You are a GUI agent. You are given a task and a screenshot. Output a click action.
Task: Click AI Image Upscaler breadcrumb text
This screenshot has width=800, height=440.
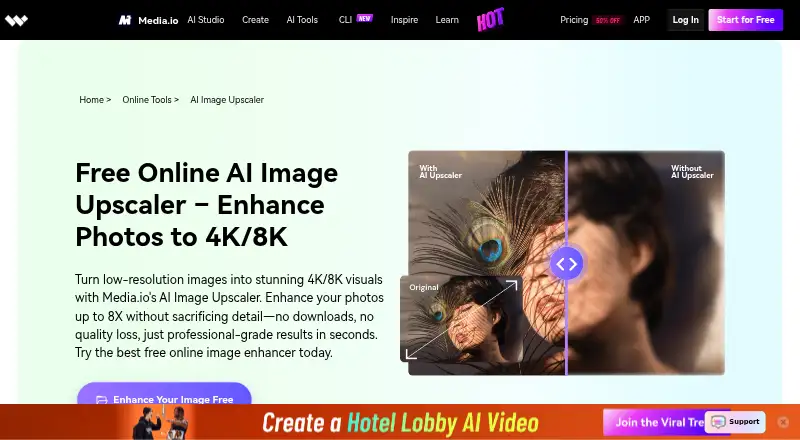(227, 100)
